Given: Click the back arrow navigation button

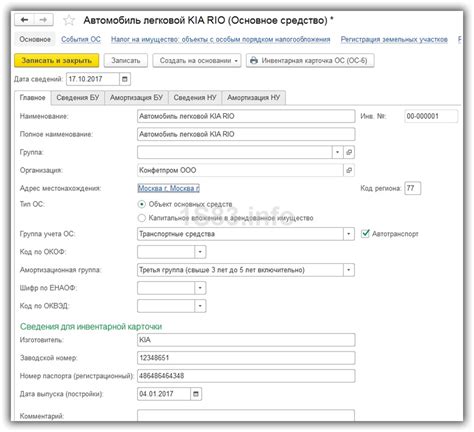Looking at the screenshot, I should coord(24,20).
